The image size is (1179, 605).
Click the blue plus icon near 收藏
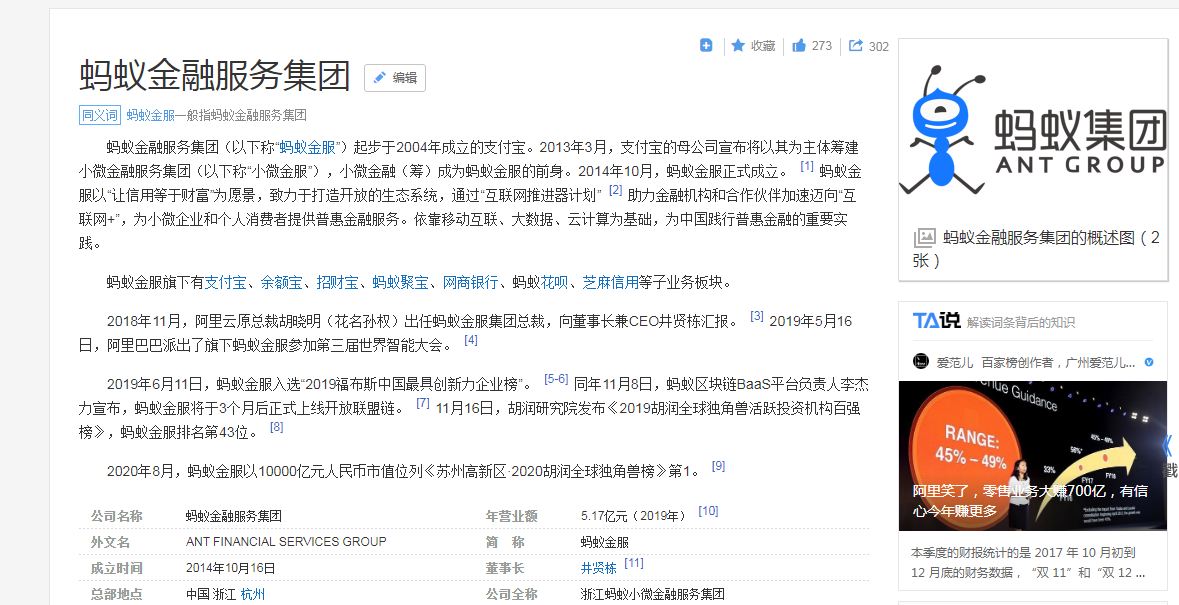tap(706, 45)
